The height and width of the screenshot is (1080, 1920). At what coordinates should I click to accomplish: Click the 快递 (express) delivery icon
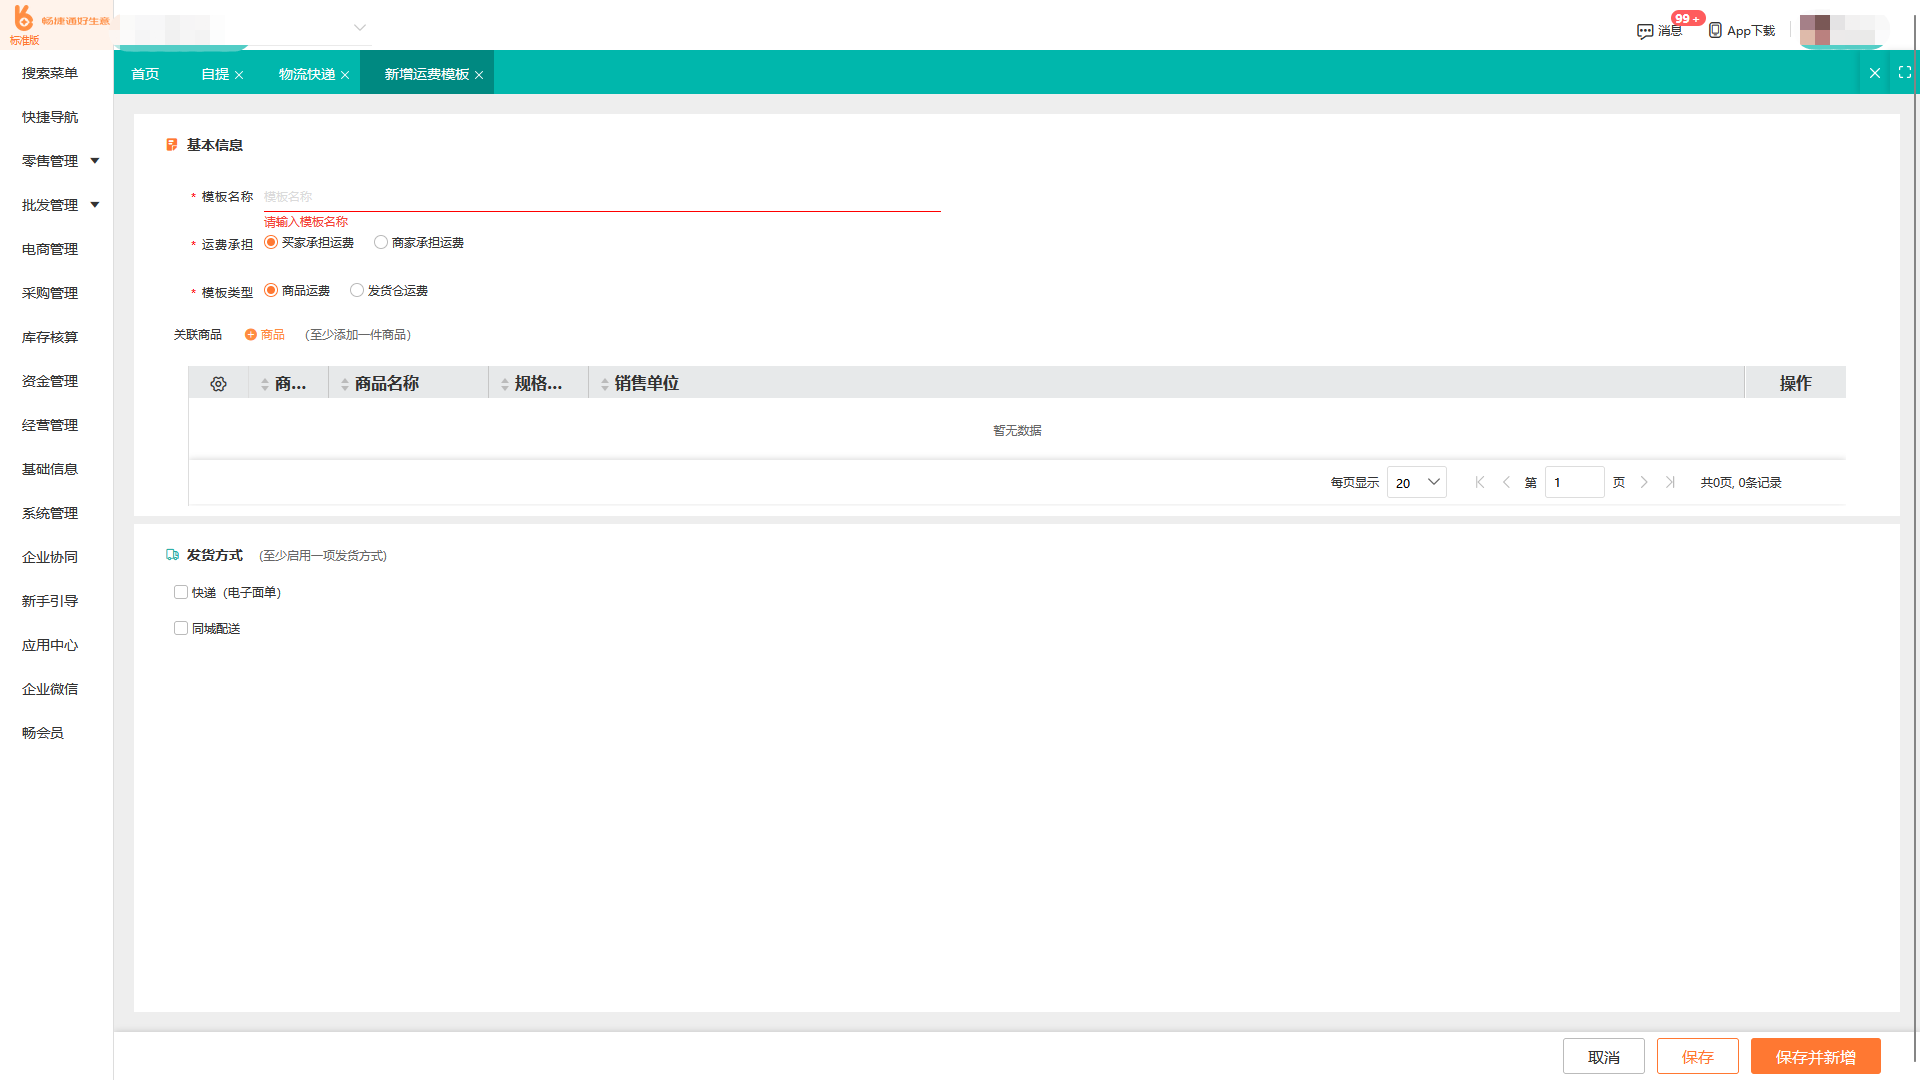(x=181, y=592)
